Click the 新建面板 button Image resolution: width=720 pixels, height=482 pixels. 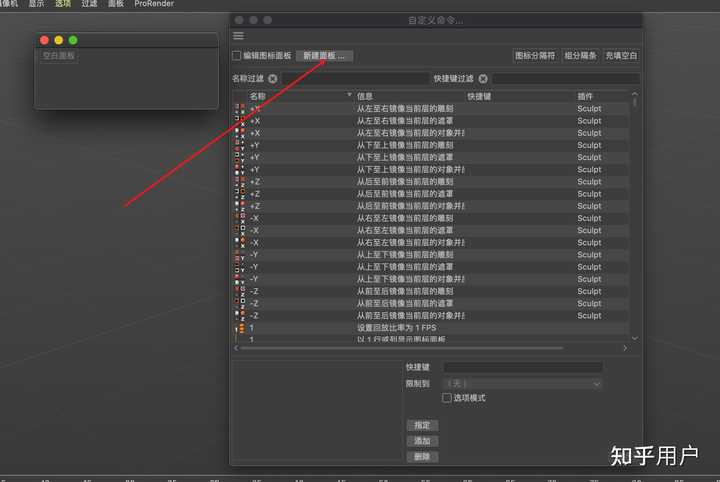click(x=324, y=56)
